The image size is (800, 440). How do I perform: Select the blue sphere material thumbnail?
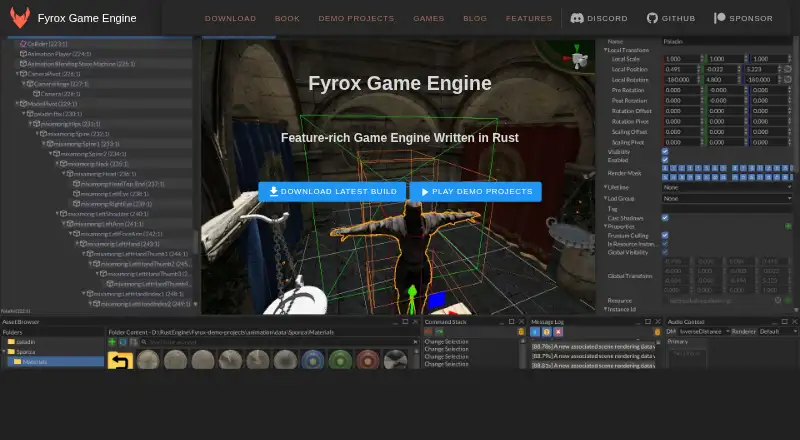click(313, 360)
